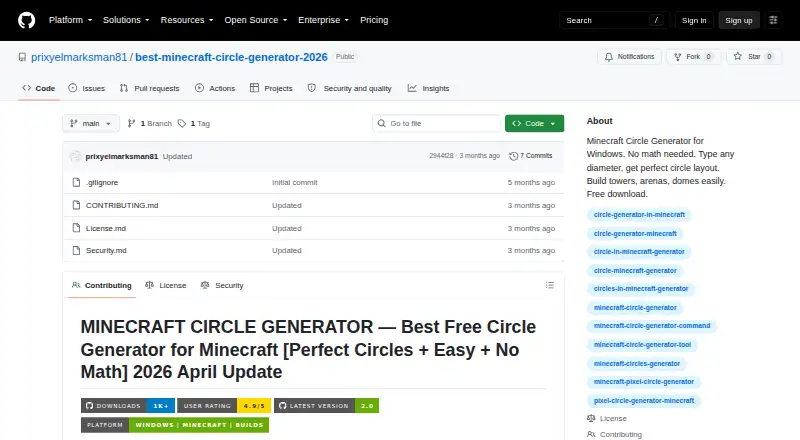This screenshot has height=440, width=800.
Task: Open the main branch selector dropdown
Action: tap(90, 124)
